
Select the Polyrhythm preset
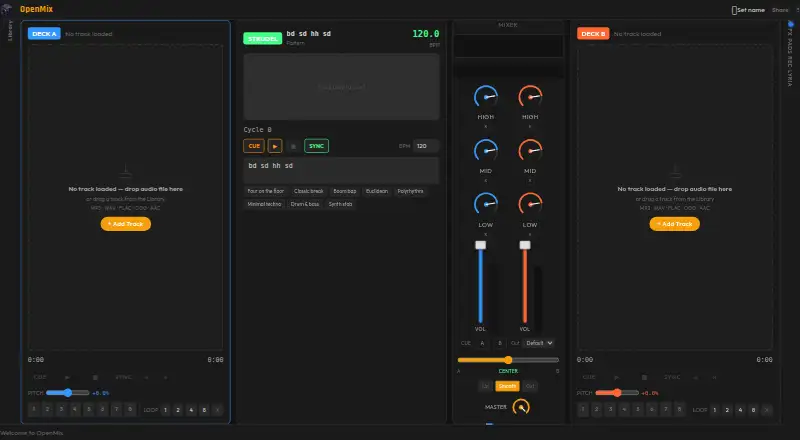[410, 191]
